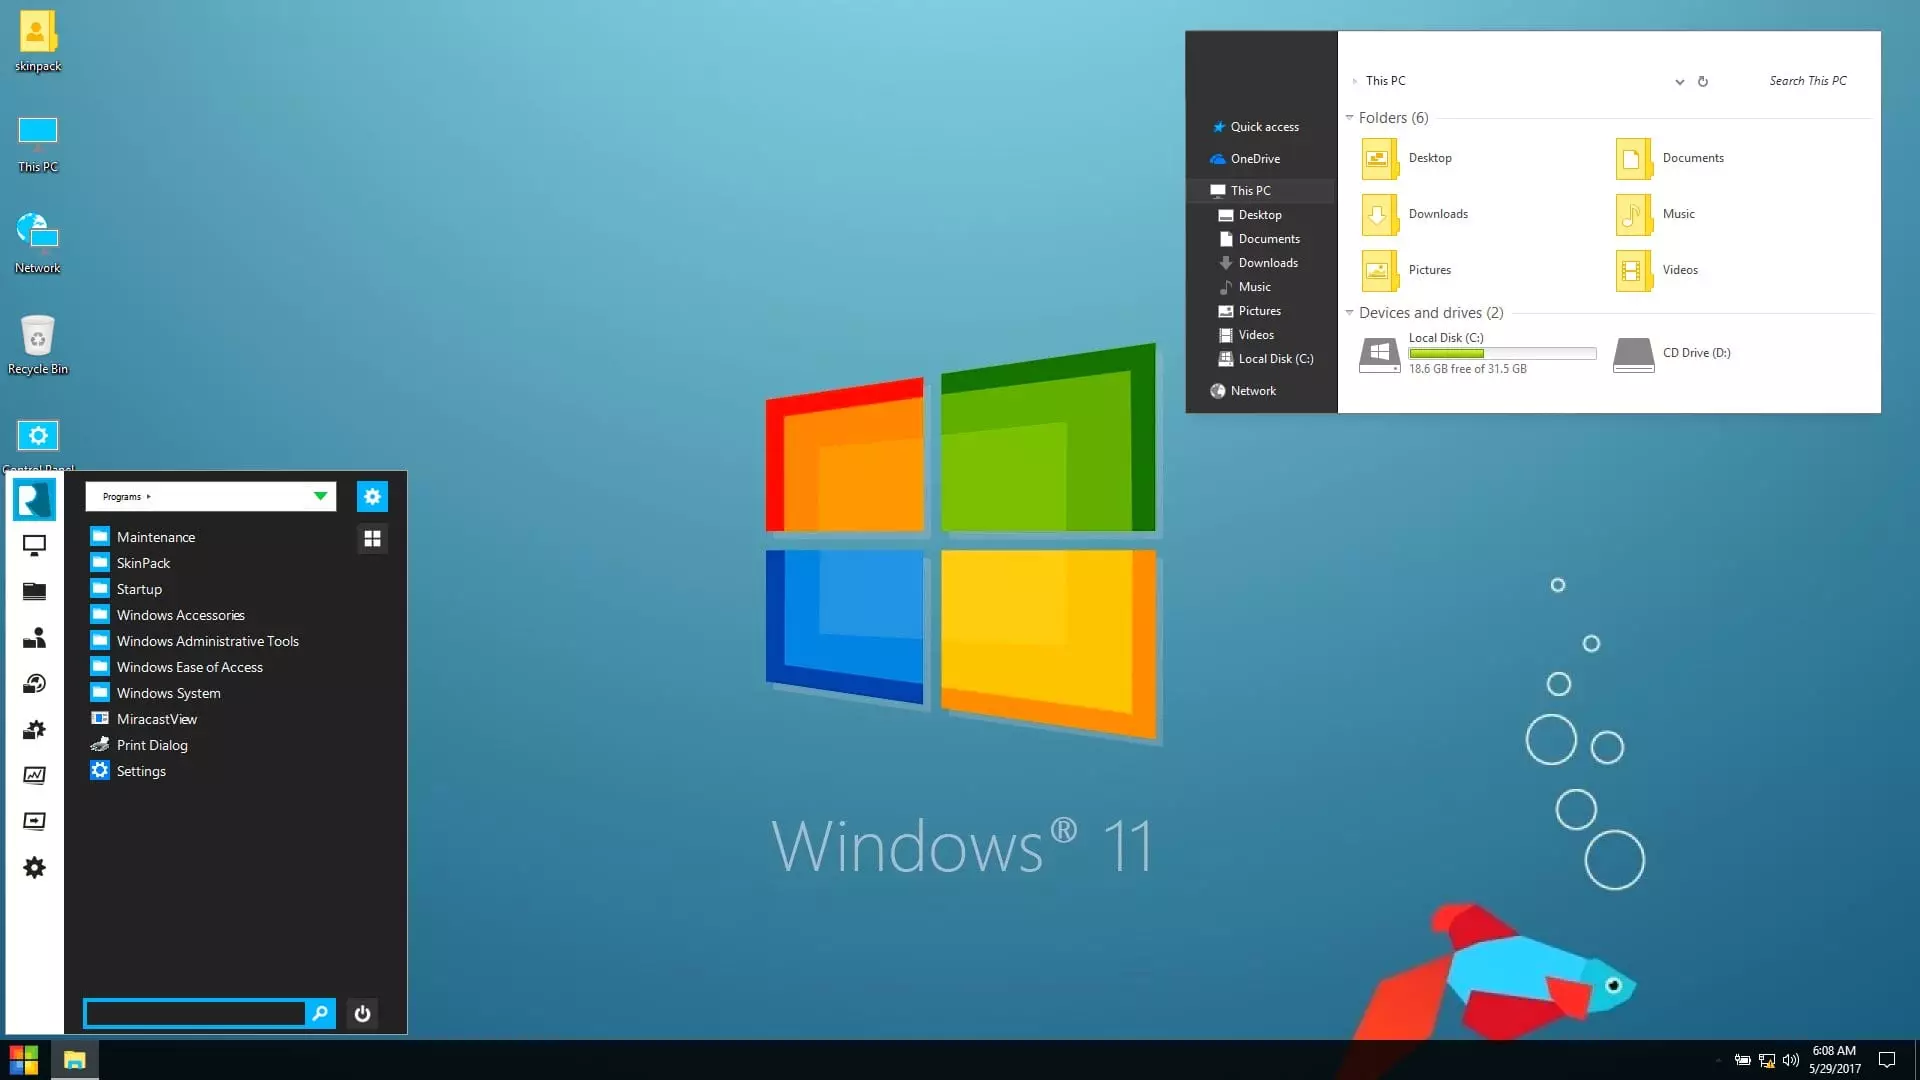Click Print Dialog program icon
Viewport: 1920px width, 1080px height.
coord(99,744)
